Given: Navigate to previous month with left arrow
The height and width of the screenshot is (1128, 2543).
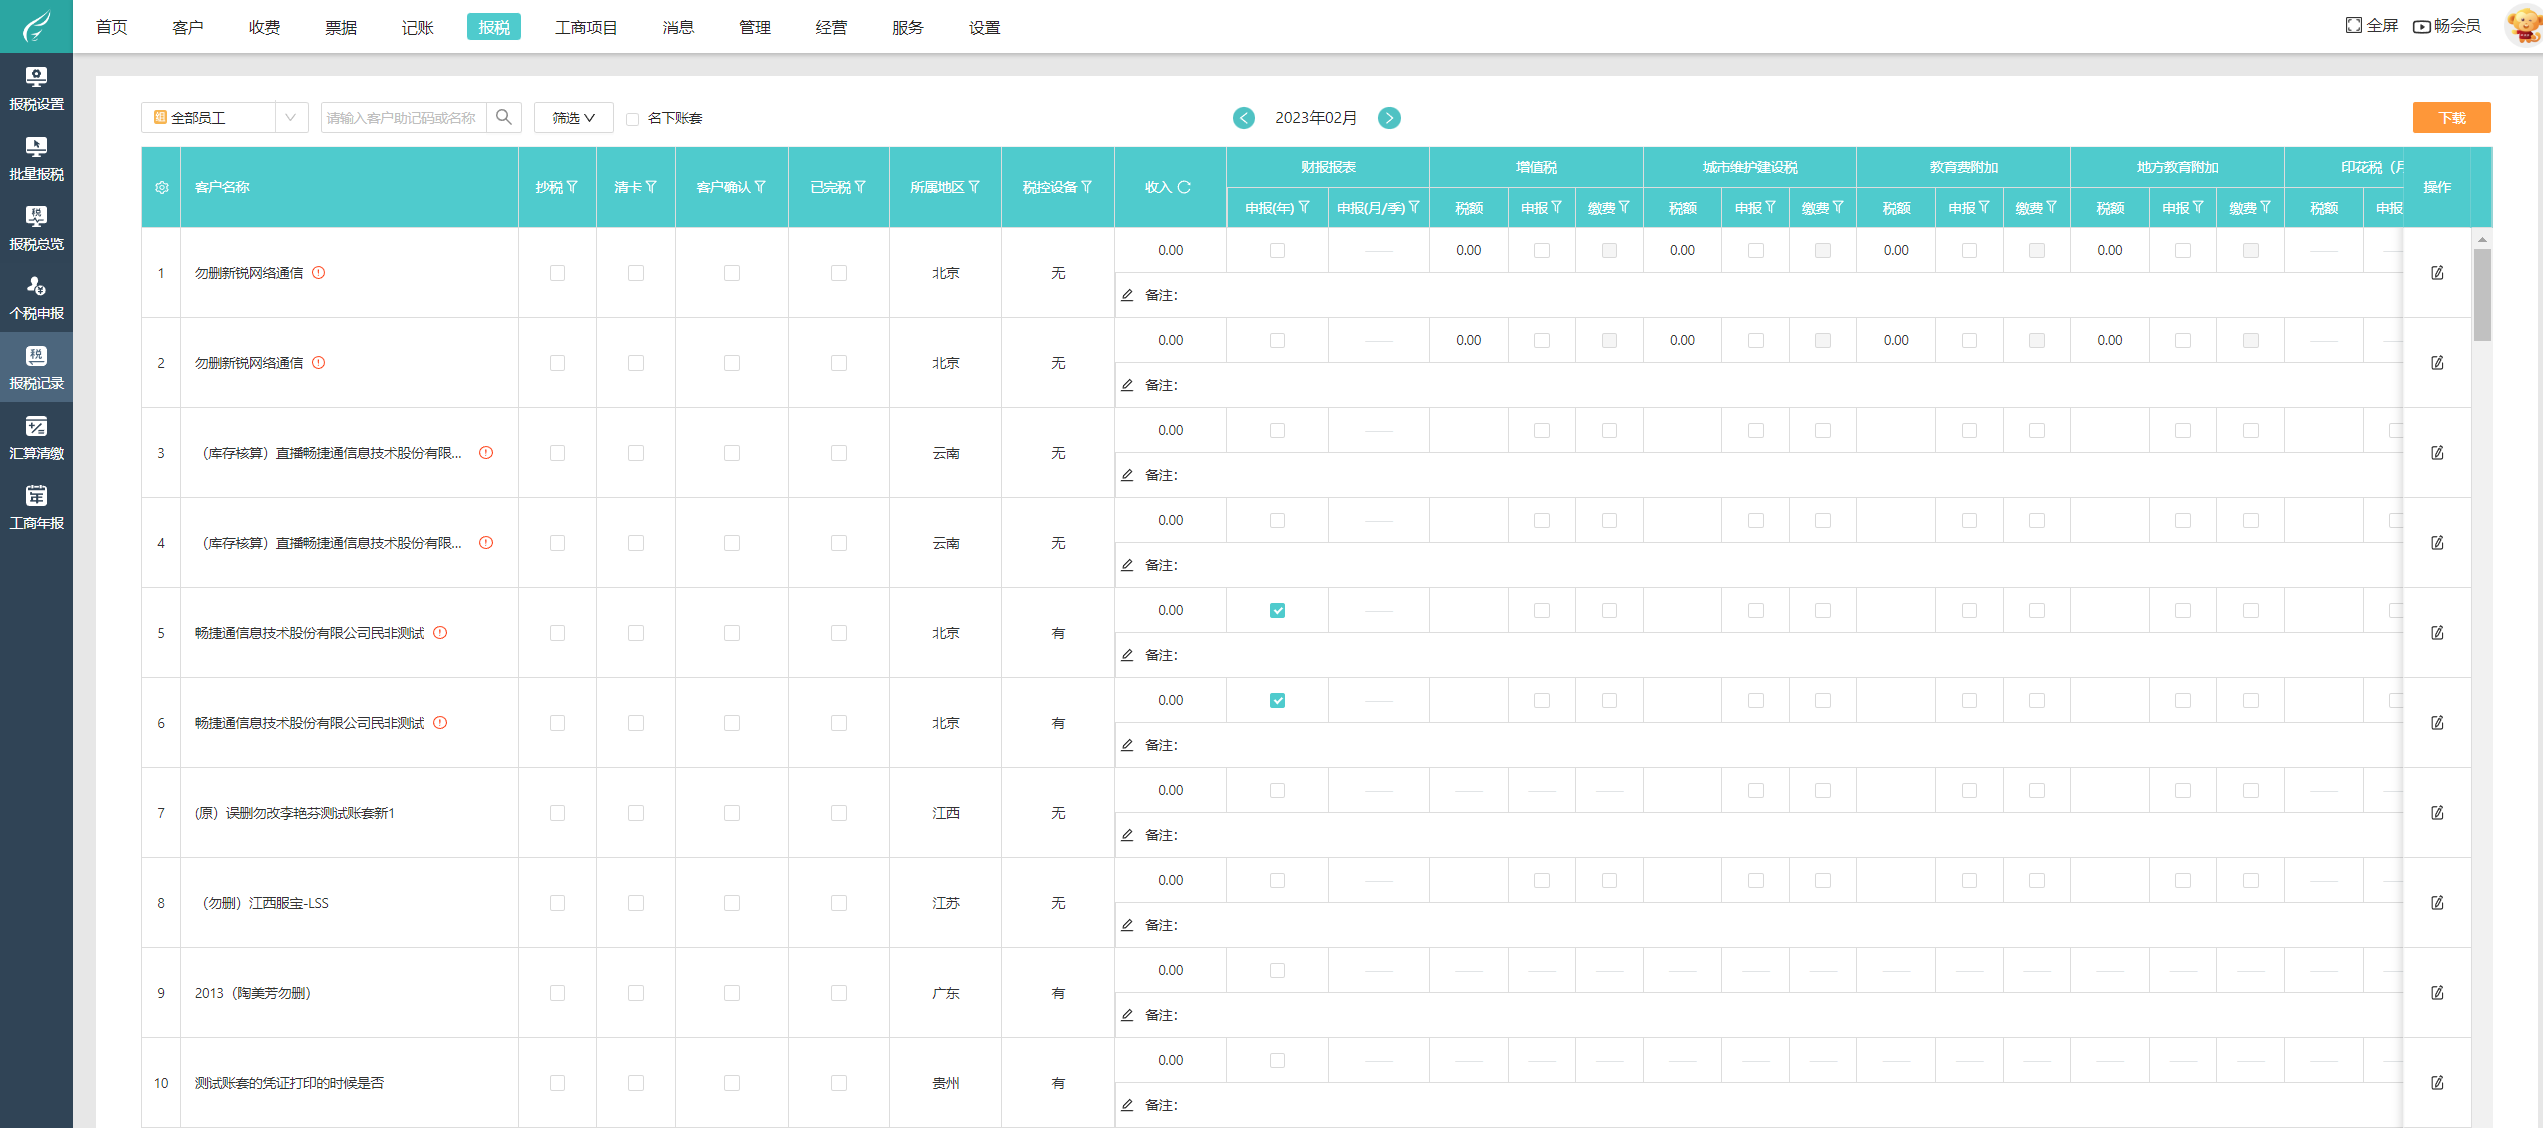Looking at the screenshot, I should pos(1242,117).
